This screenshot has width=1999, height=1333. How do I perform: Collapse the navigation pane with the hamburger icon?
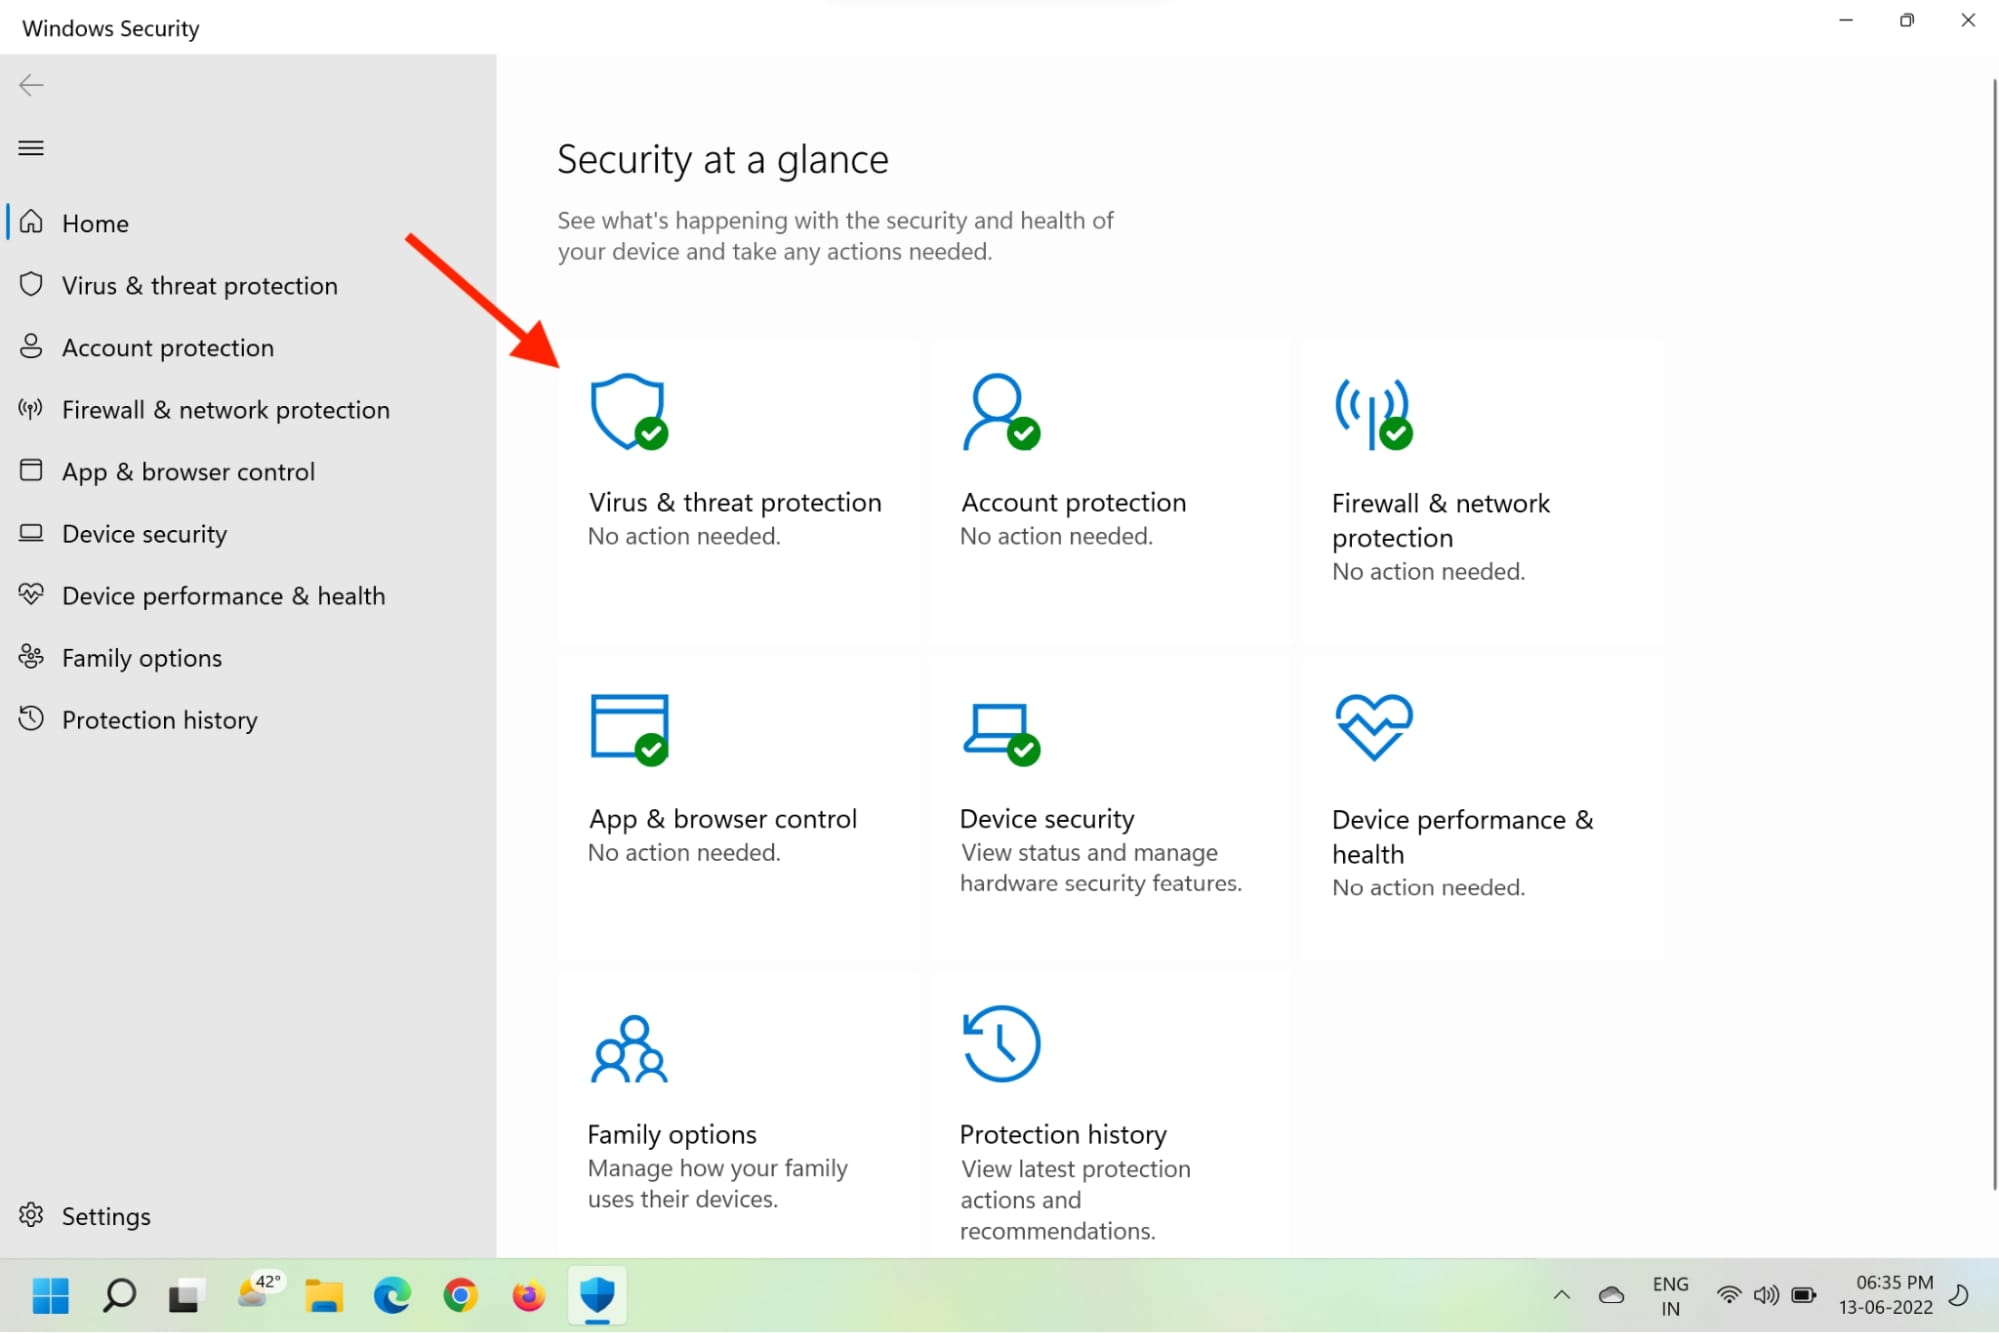pyautogui.click(x=30, y=147)
